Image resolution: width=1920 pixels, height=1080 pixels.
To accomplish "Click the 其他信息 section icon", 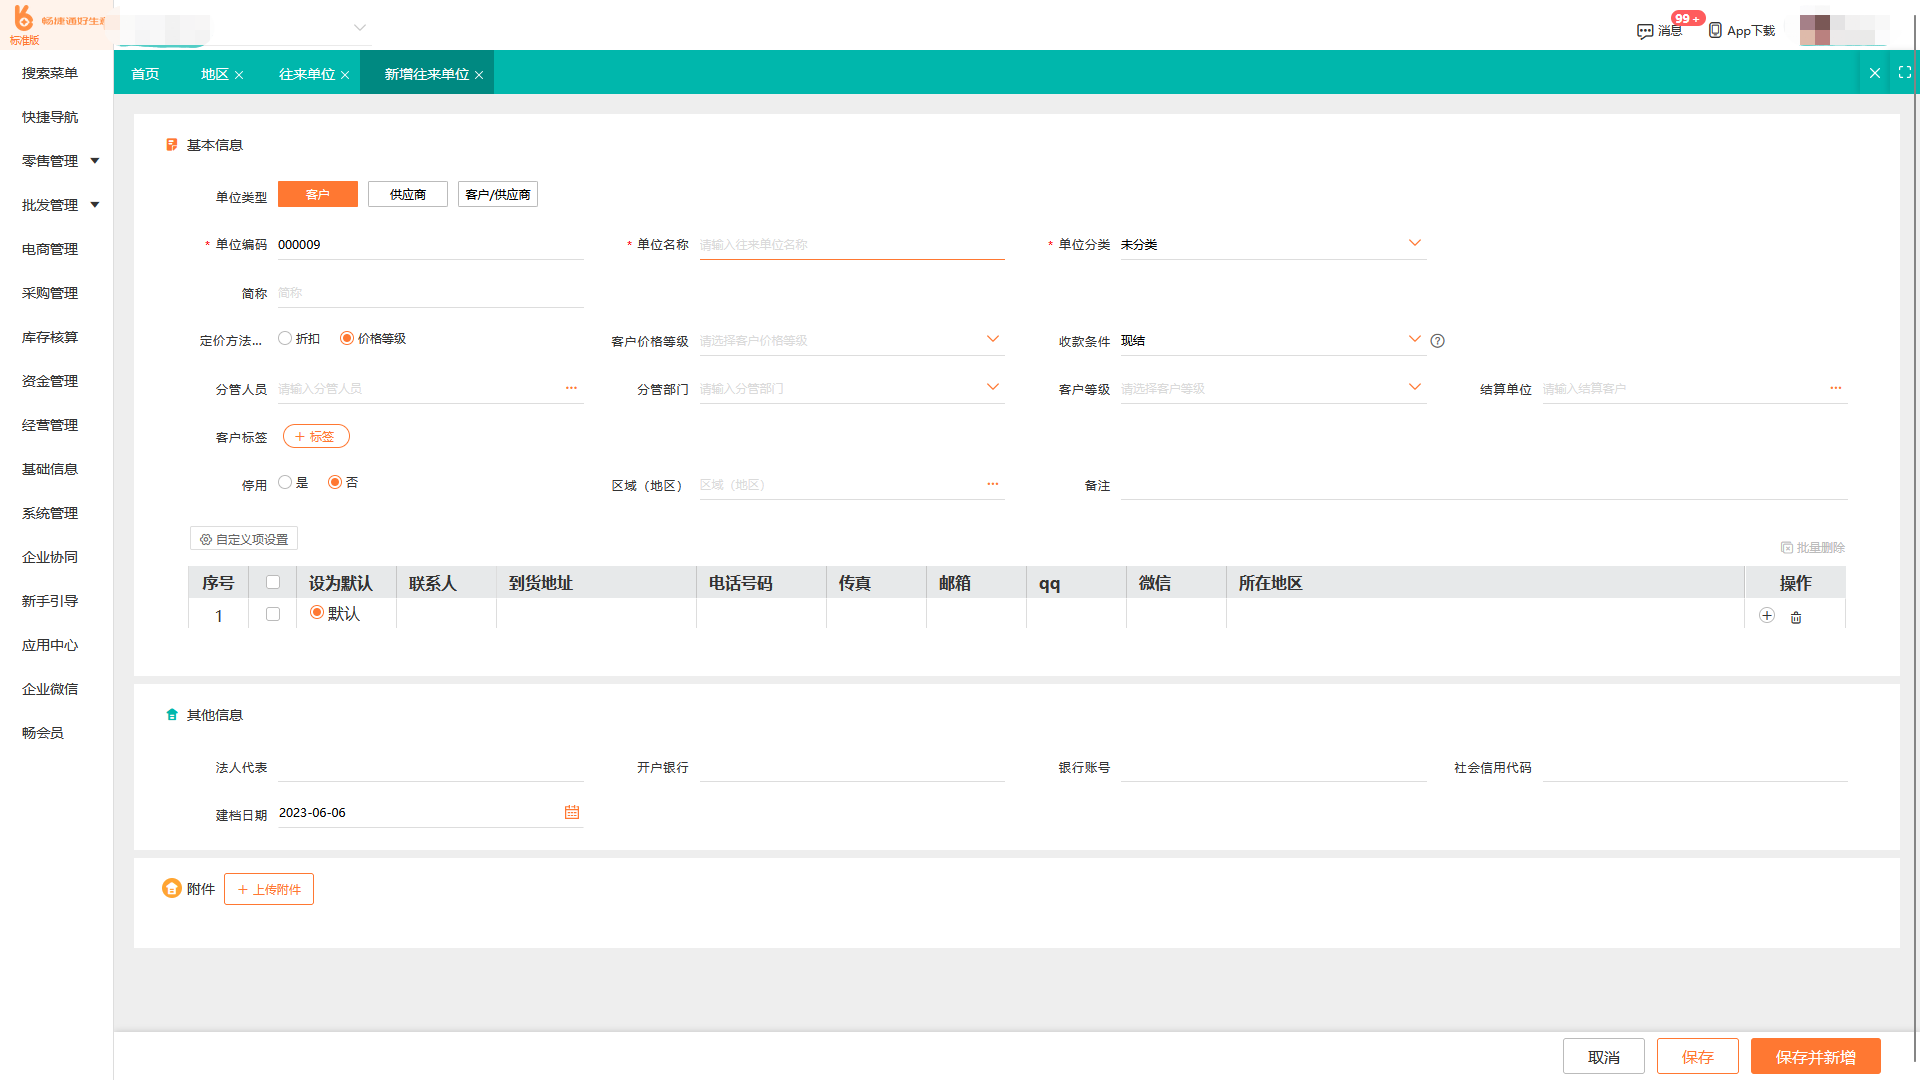I will [173, 715].
